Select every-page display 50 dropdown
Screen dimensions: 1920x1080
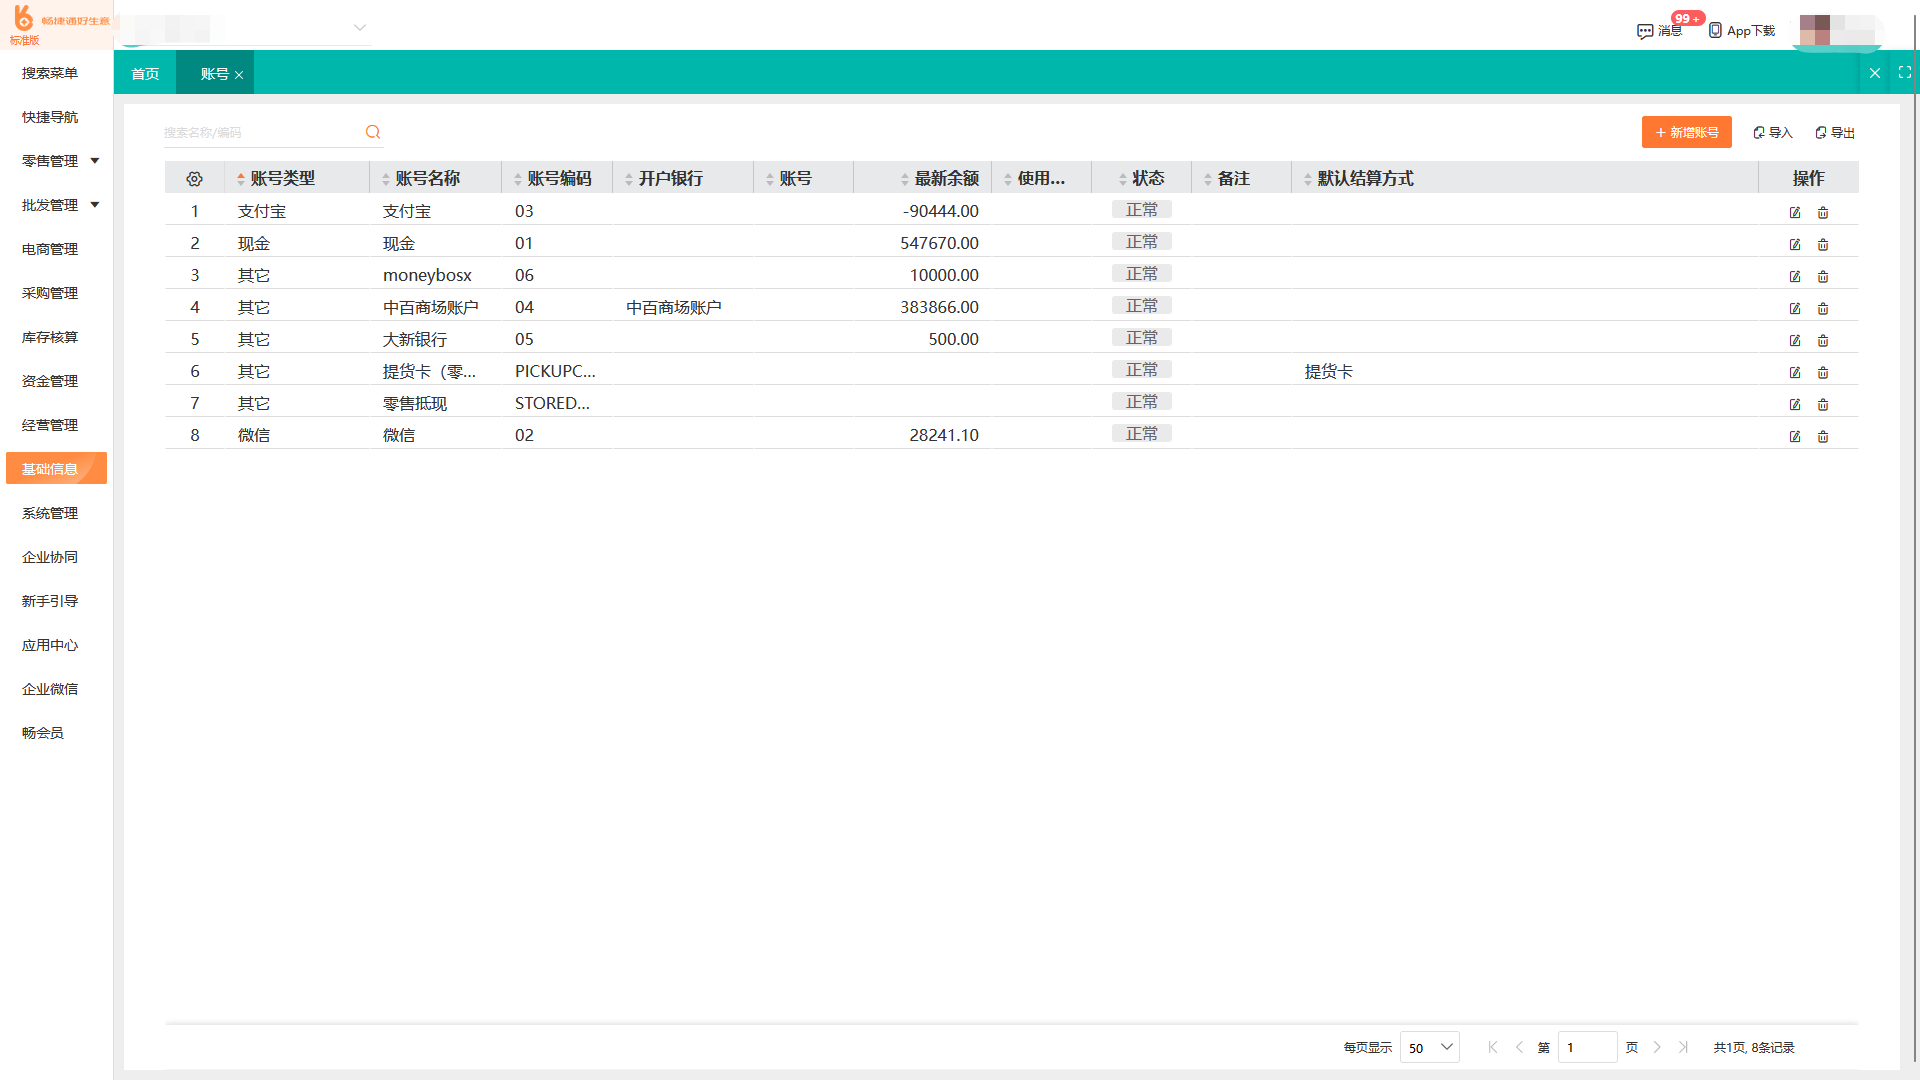tap(1429, 1046)
